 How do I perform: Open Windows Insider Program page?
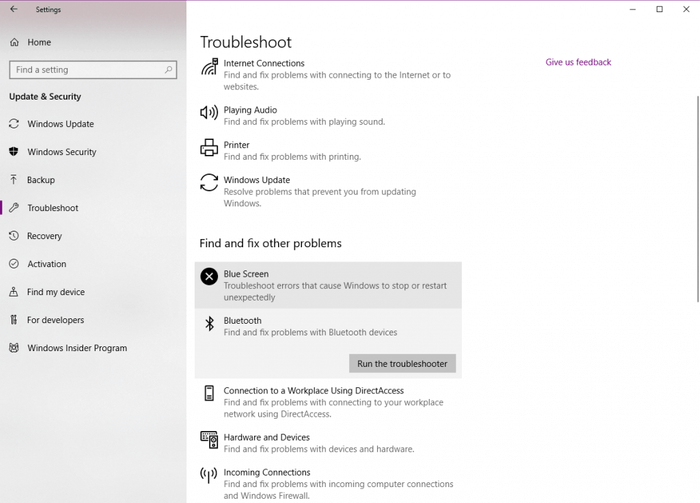click(77, 348)
